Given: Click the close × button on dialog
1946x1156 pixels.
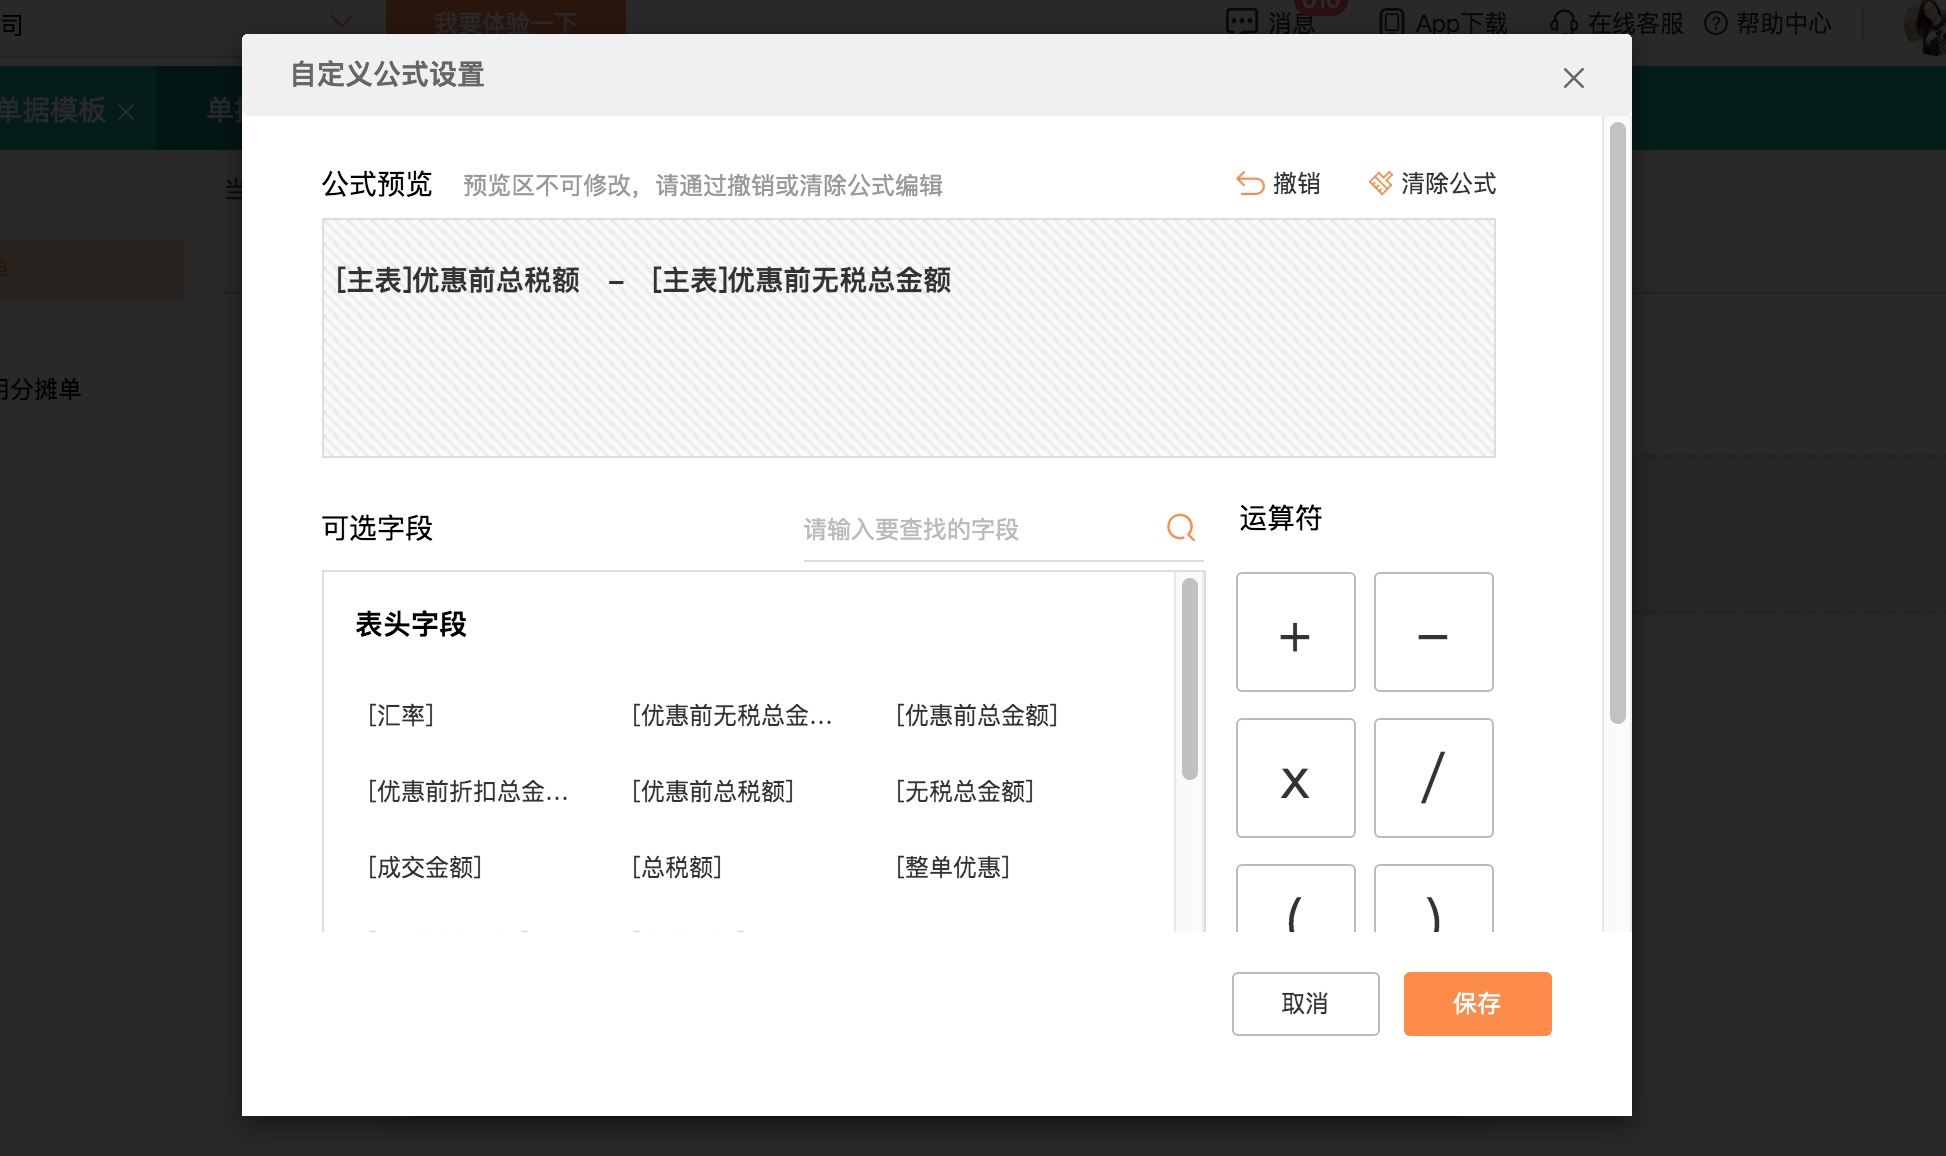Looking at the screenshot, I should click(x=1573, y=78).
